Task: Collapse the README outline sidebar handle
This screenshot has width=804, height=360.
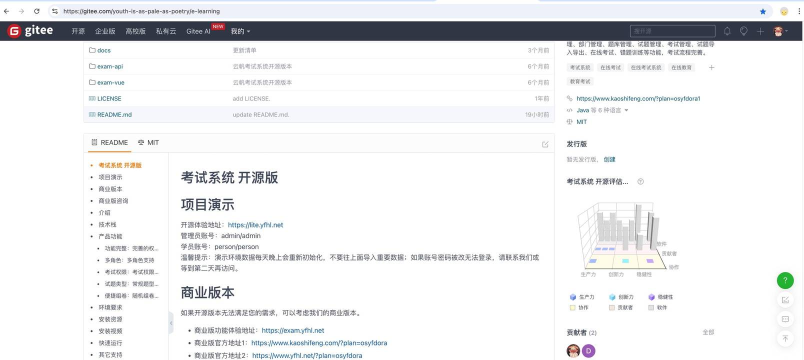Action: pyautogui.click(x=171, y=323)
